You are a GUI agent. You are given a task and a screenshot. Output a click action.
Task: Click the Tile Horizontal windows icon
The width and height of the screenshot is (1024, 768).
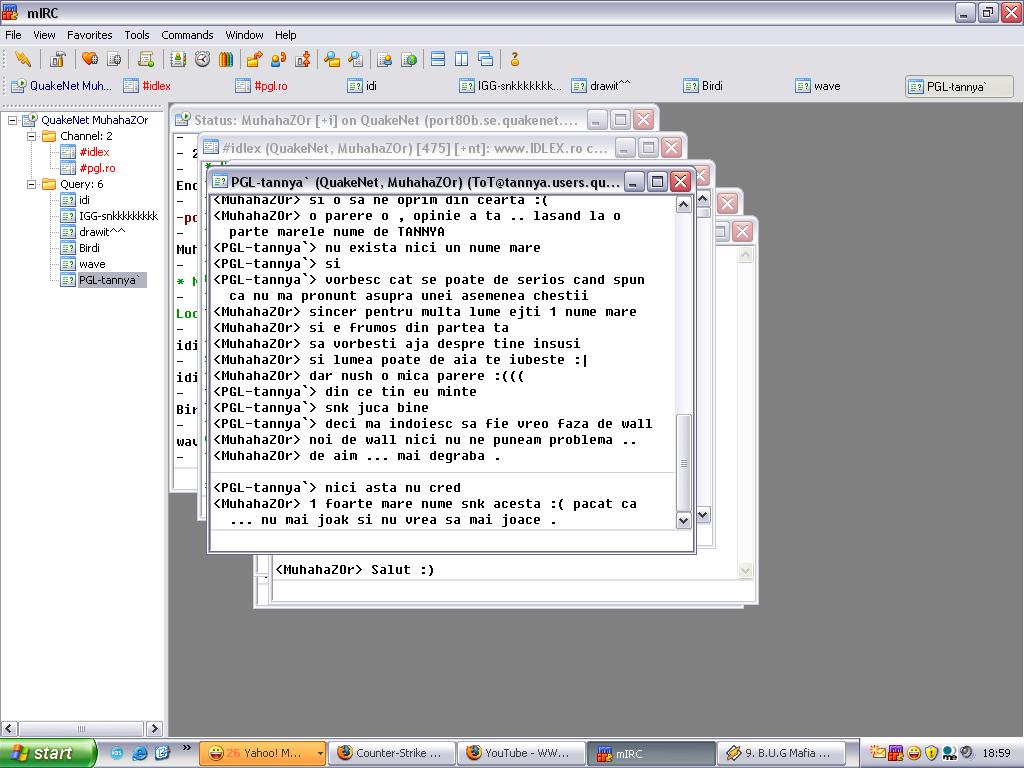pyautogui.click(x=437, y=59)
